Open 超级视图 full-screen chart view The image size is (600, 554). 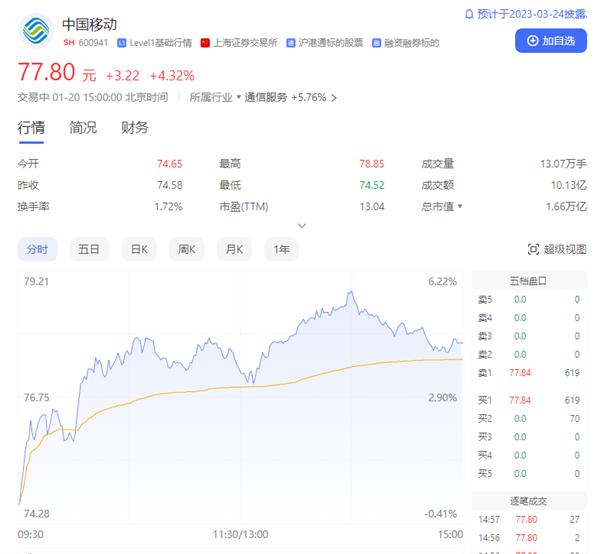pyautogui.click(x=557, y=249)
